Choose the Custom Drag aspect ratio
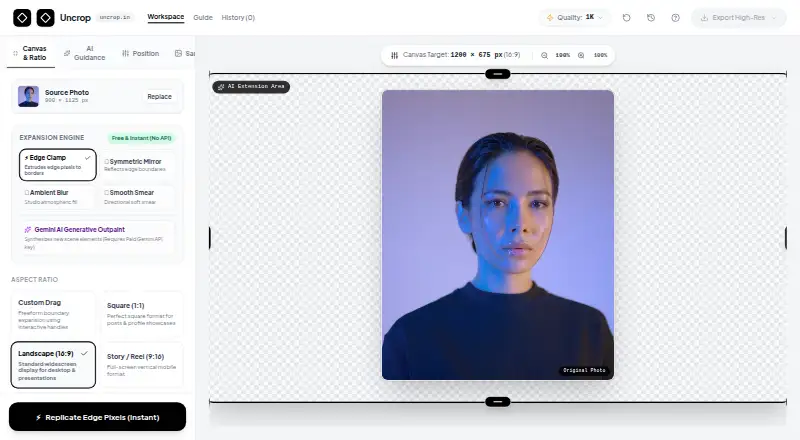800x440 pixels. pyautogui.click(x=53, y=314)
